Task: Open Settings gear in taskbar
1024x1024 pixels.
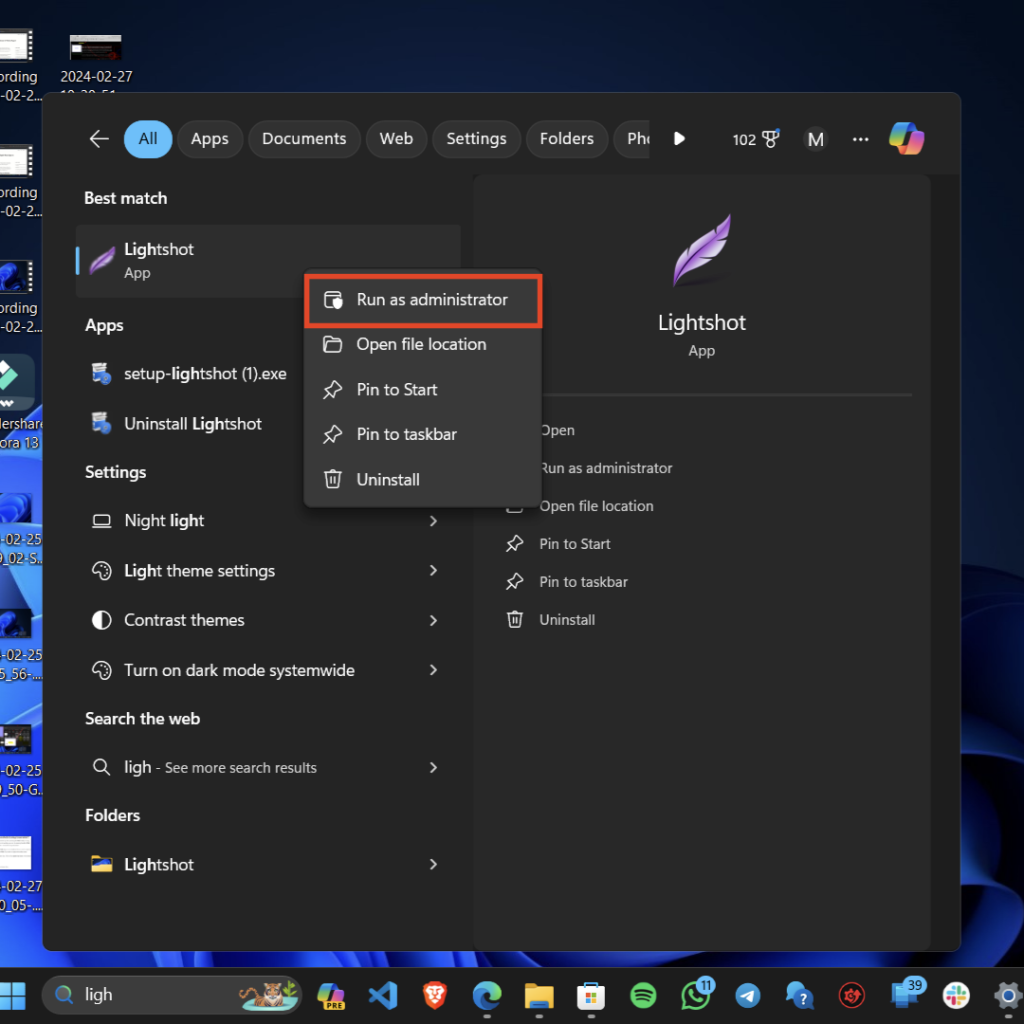Action: pos(1008,995)
